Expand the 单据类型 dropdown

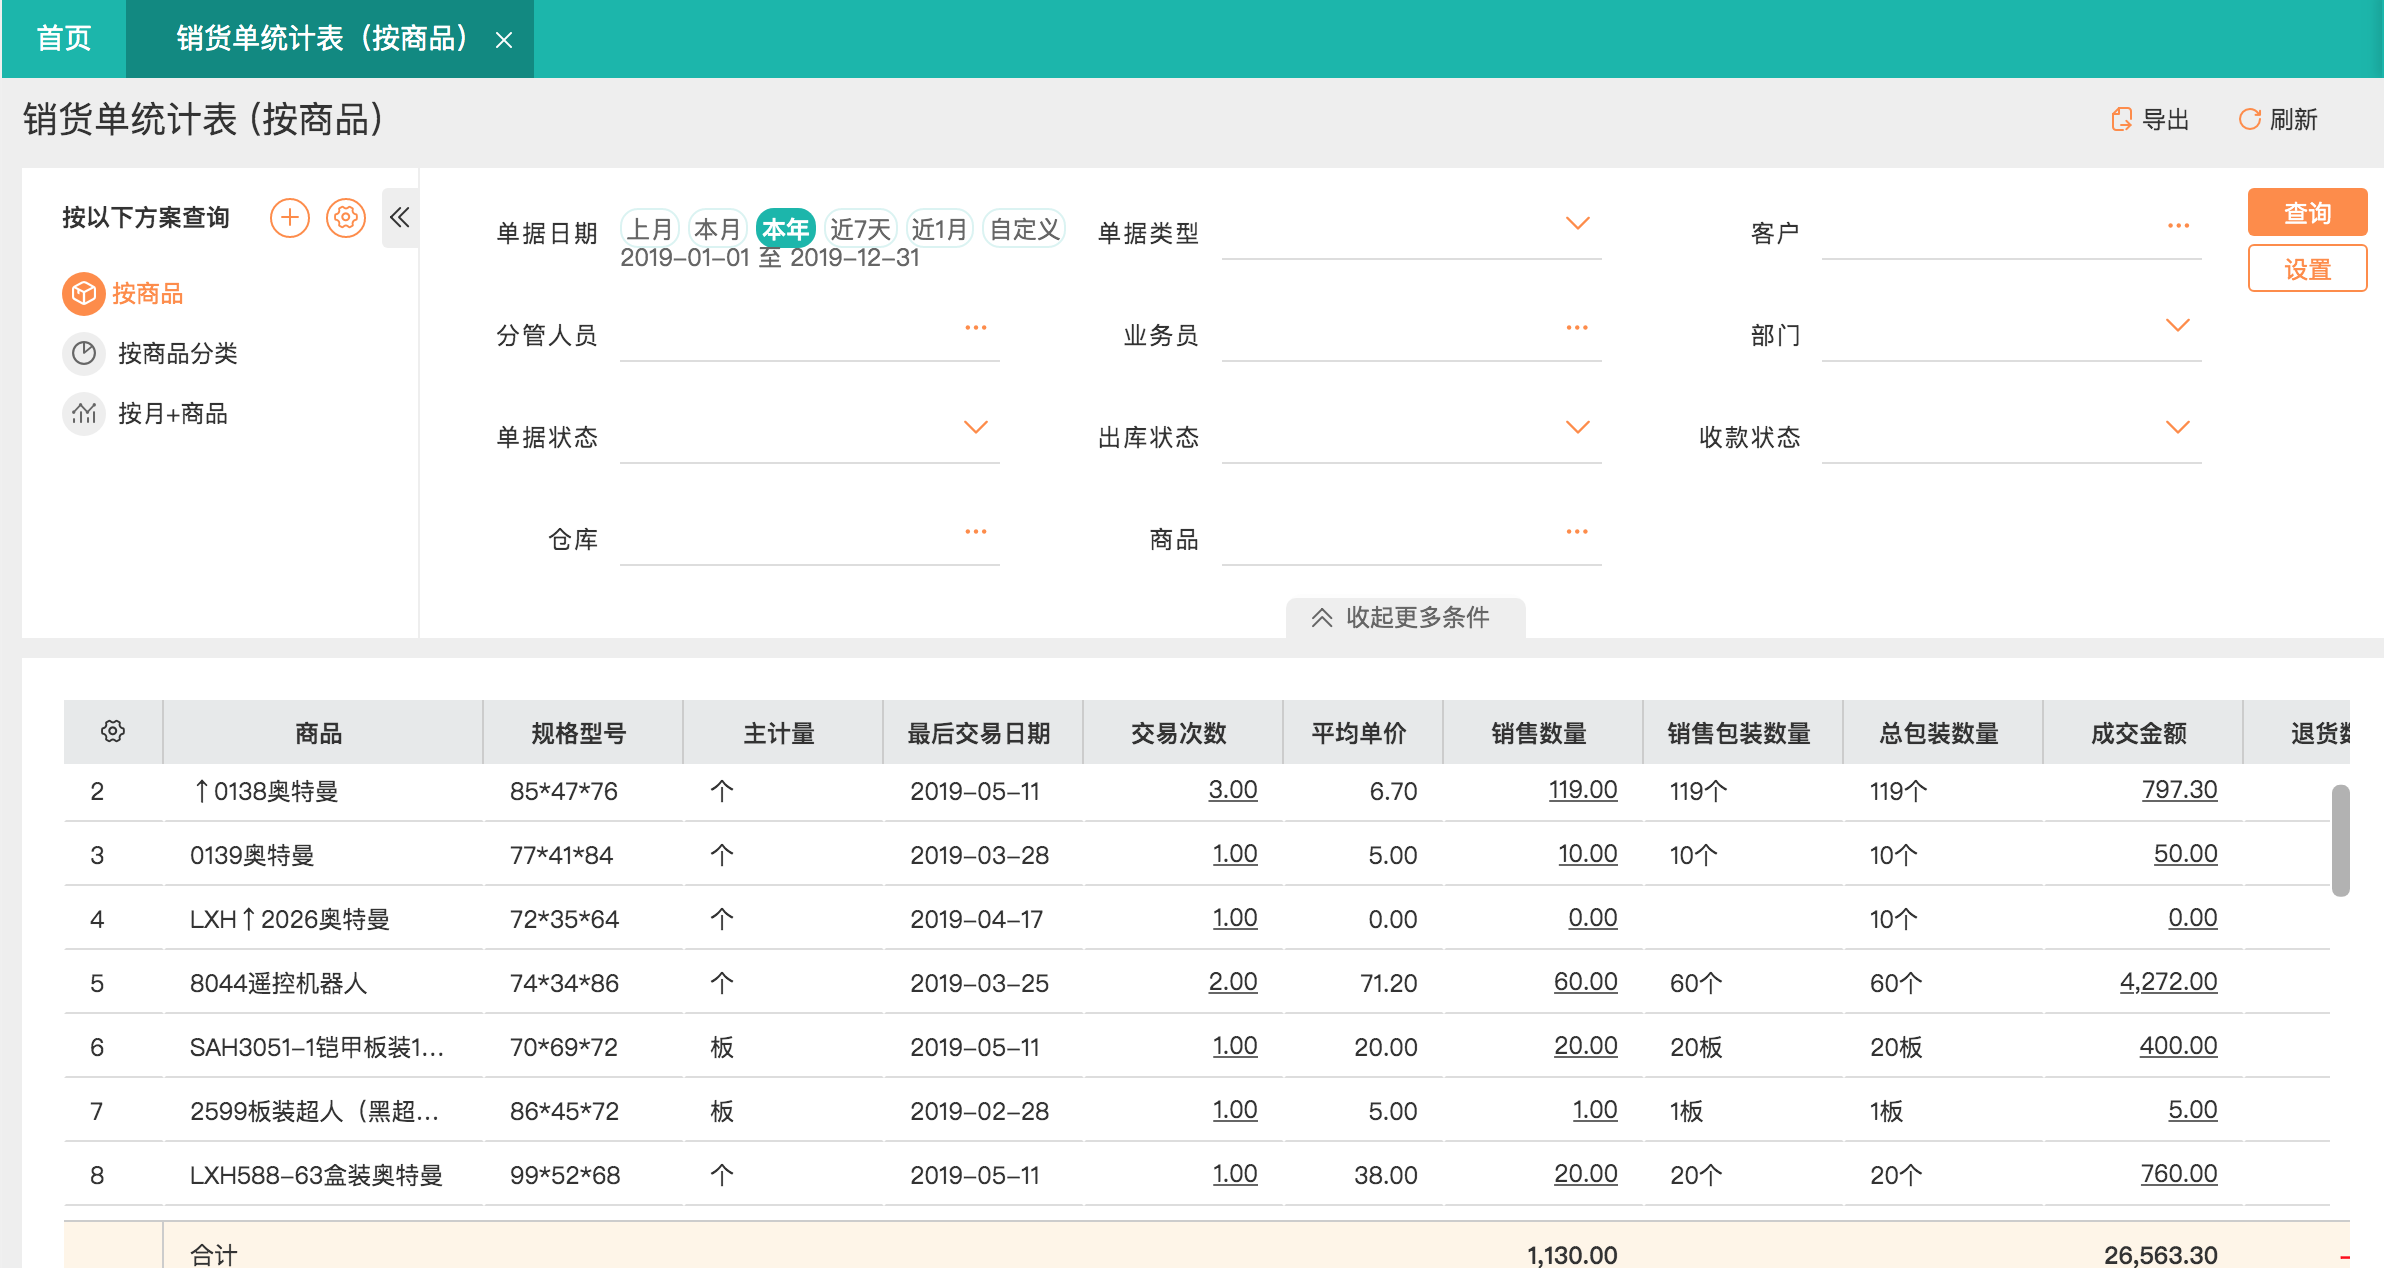coord(1575,224)
